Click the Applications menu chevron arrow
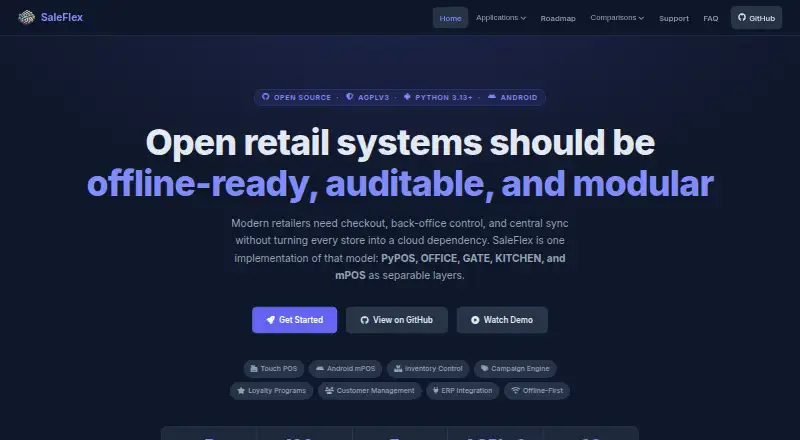The image size is (800, 440). coord(523,18)
